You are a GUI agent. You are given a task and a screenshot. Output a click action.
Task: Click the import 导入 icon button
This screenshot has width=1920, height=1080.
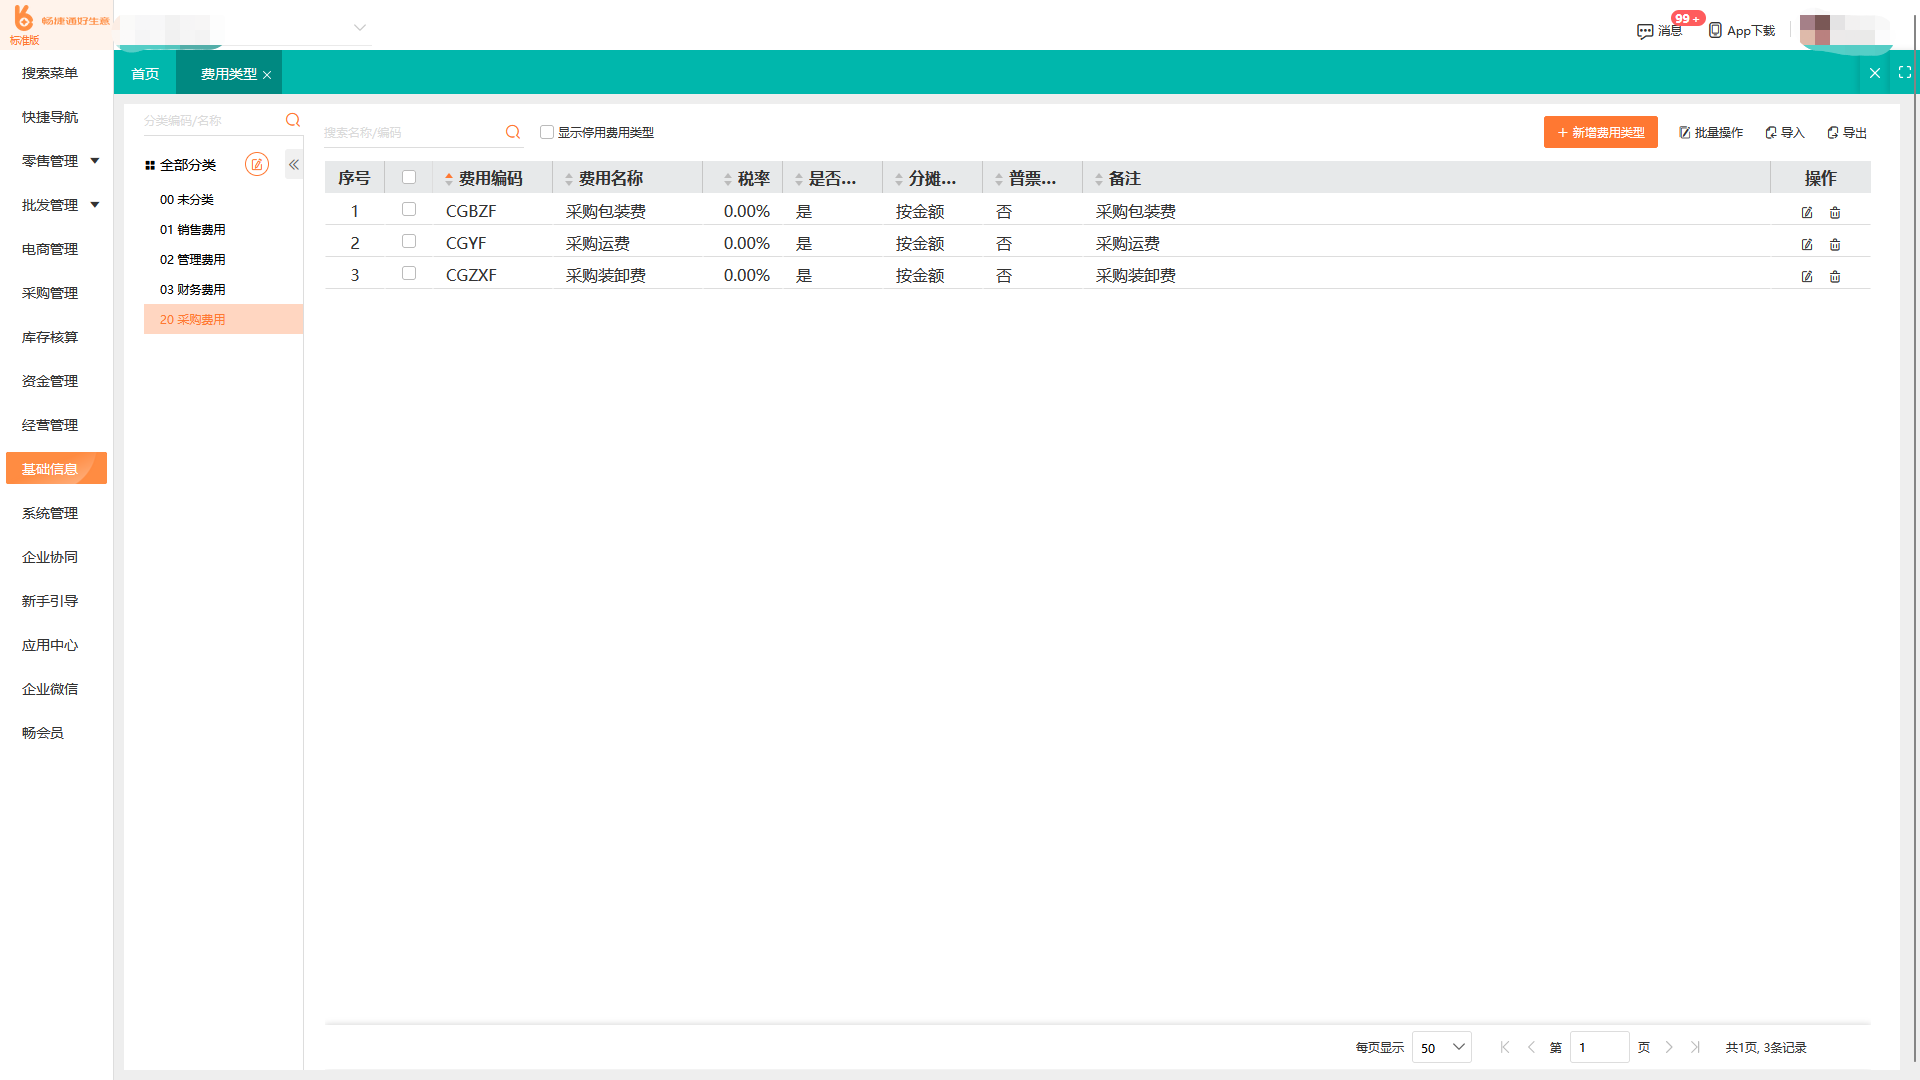point(1787,131)
